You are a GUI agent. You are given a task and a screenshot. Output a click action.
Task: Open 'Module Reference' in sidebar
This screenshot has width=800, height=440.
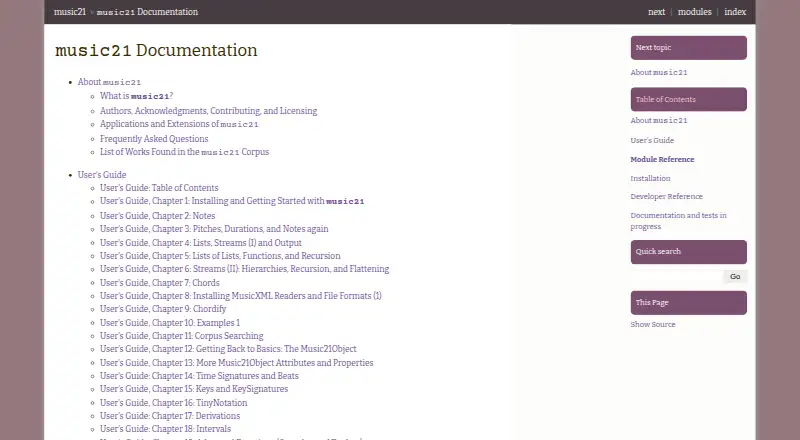(x=662, y=159)
